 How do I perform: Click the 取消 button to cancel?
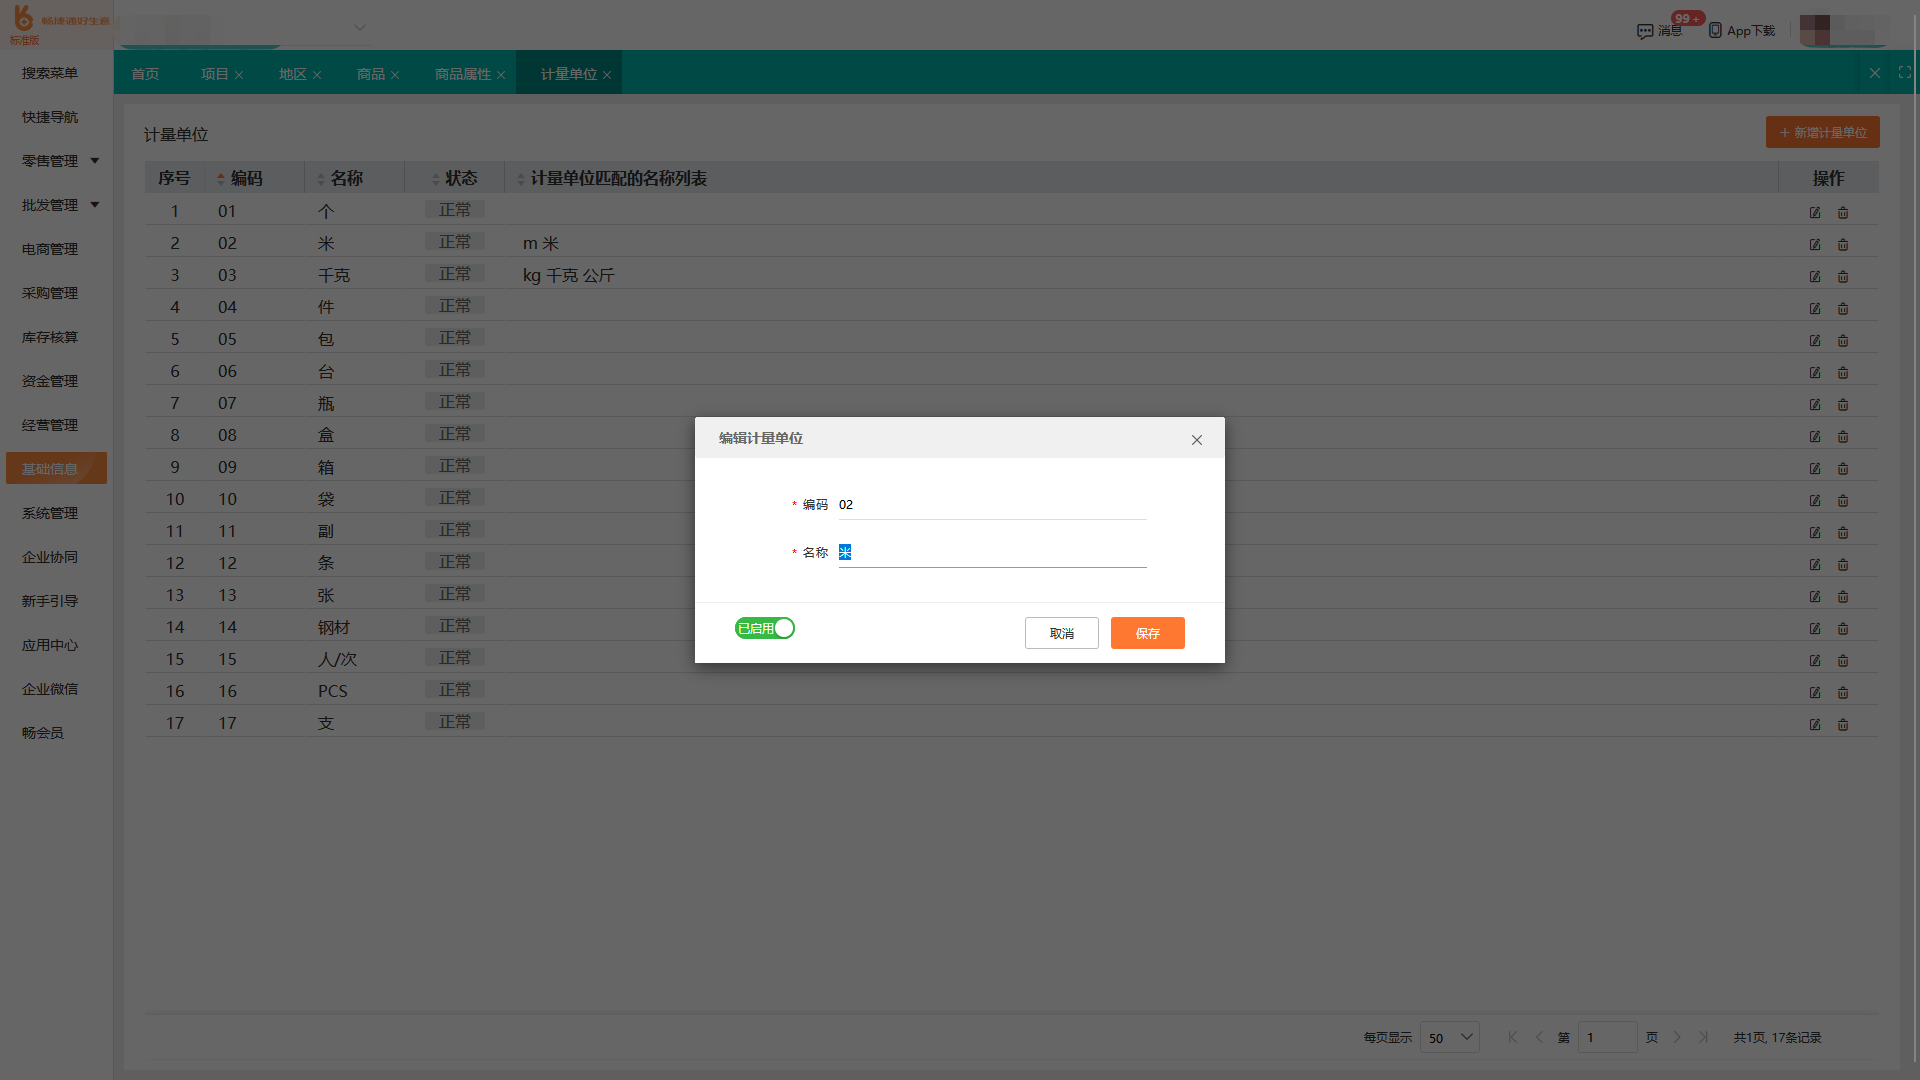pyautogui.click(x=1062, y=633)
